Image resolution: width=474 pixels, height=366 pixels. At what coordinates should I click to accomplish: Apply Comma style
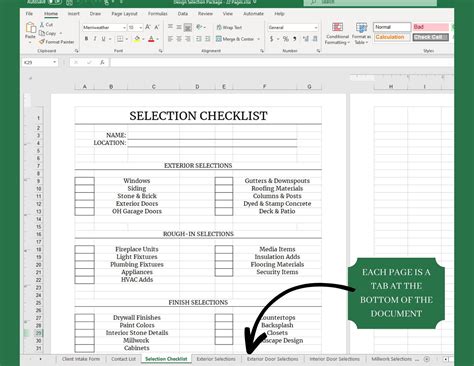tap(295, 39)
